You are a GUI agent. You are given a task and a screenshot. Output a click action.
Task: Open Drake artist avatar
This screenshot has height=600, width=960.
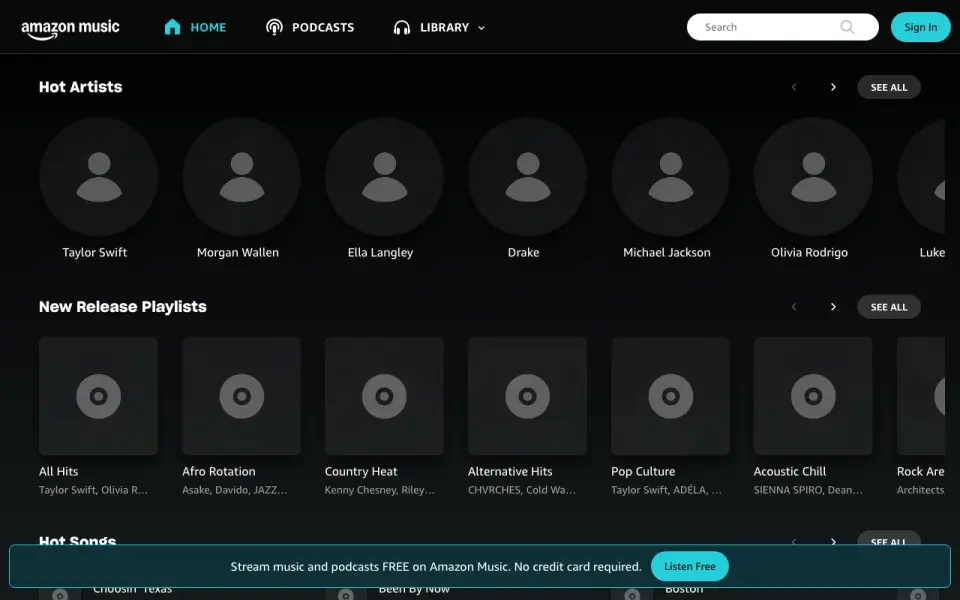click(528, 177)
